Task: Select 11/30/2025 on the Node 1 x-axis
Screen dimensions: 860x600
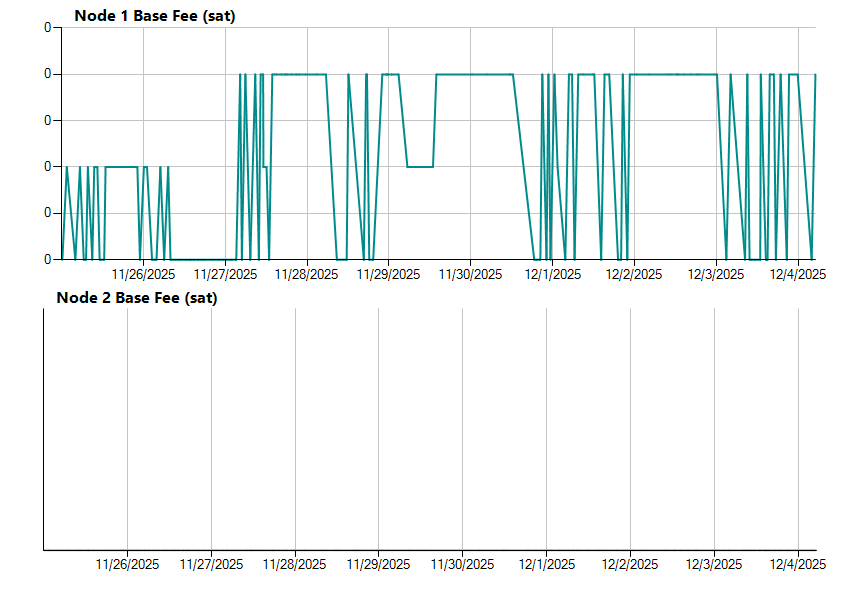Action: (x=471, y=274)
